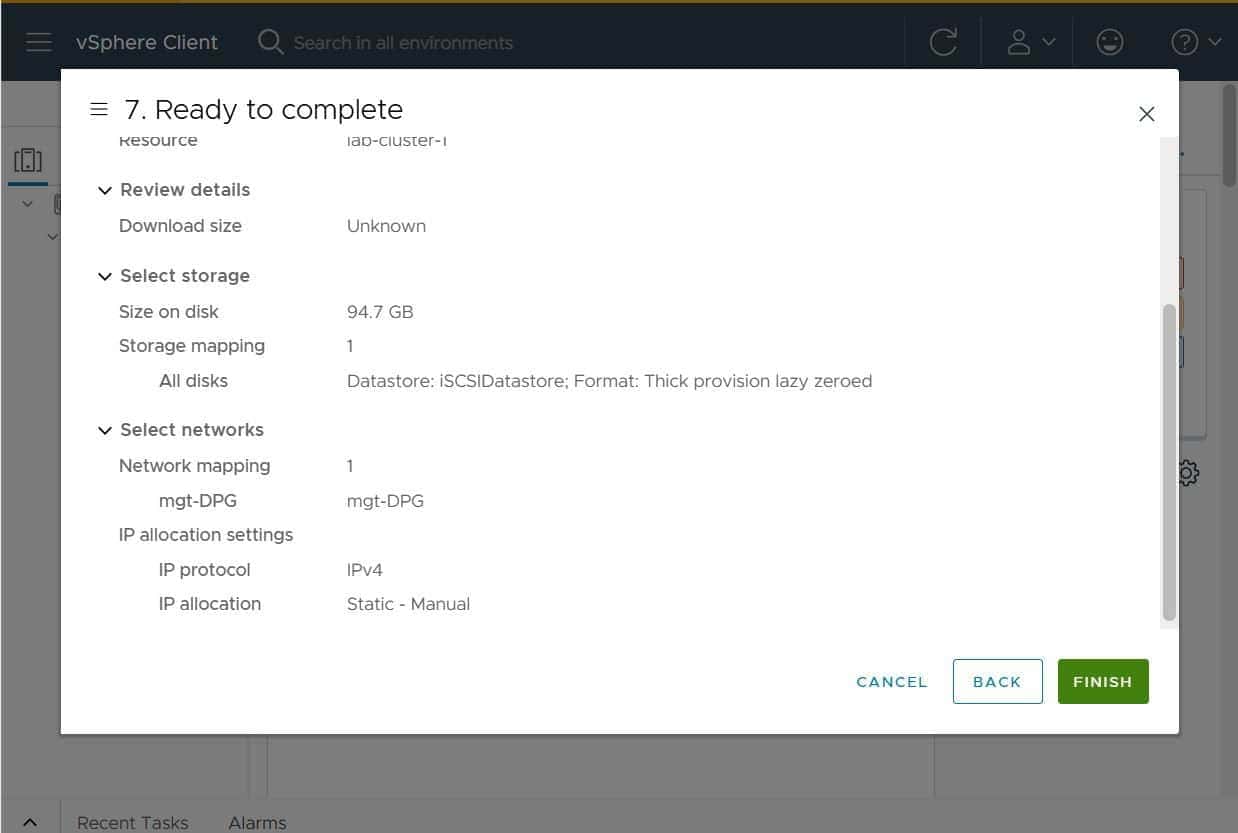The height and width of the screenshot is (833, 1238).
Task: Open the vSphere Client hamburger menu
Action: point(38,42)
